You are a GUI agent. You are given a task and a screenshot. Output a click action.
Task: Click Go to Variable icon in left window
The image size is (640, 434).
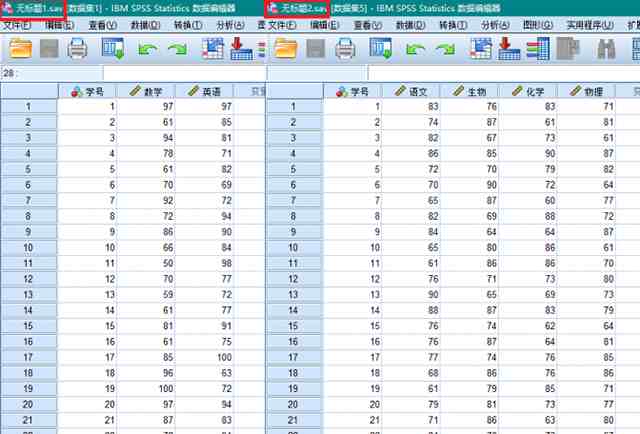pyautogui.click(x=241, y=47)
